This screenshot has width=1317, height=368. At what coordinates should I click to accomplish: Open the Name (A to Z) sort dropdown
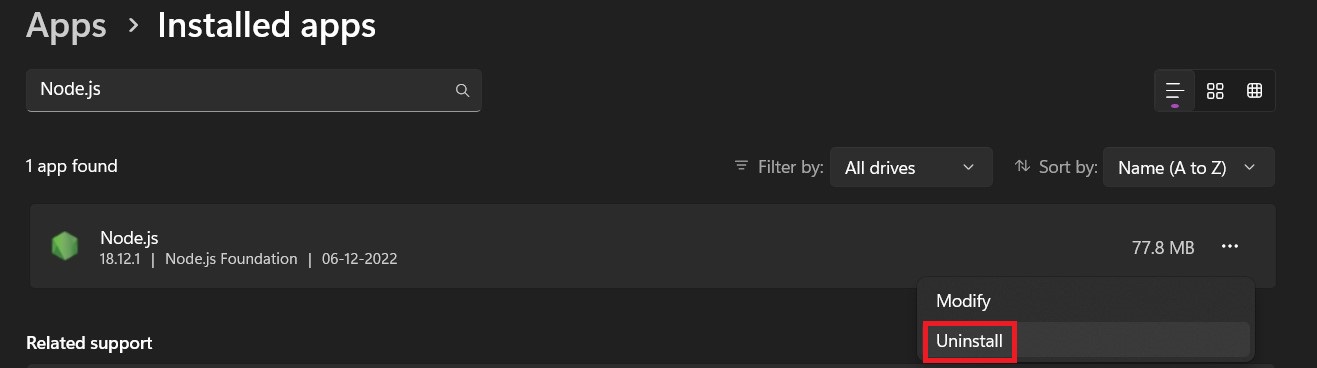[x=1189, y=167]
